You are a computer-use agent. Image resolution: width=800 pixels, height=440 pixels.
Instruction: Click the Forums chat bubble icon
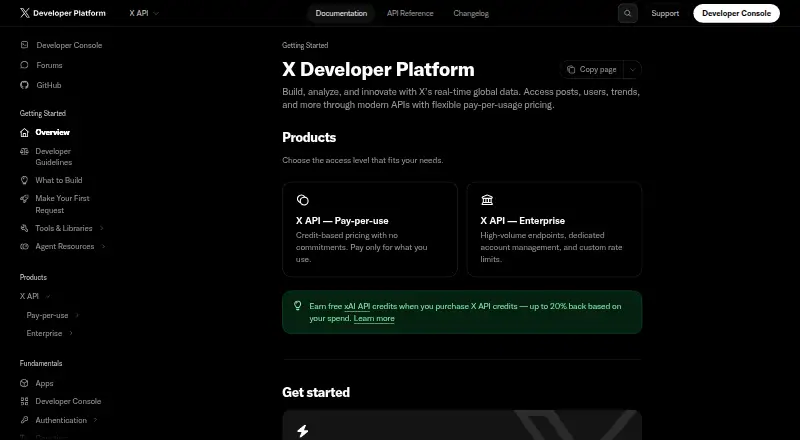[24, 65]
